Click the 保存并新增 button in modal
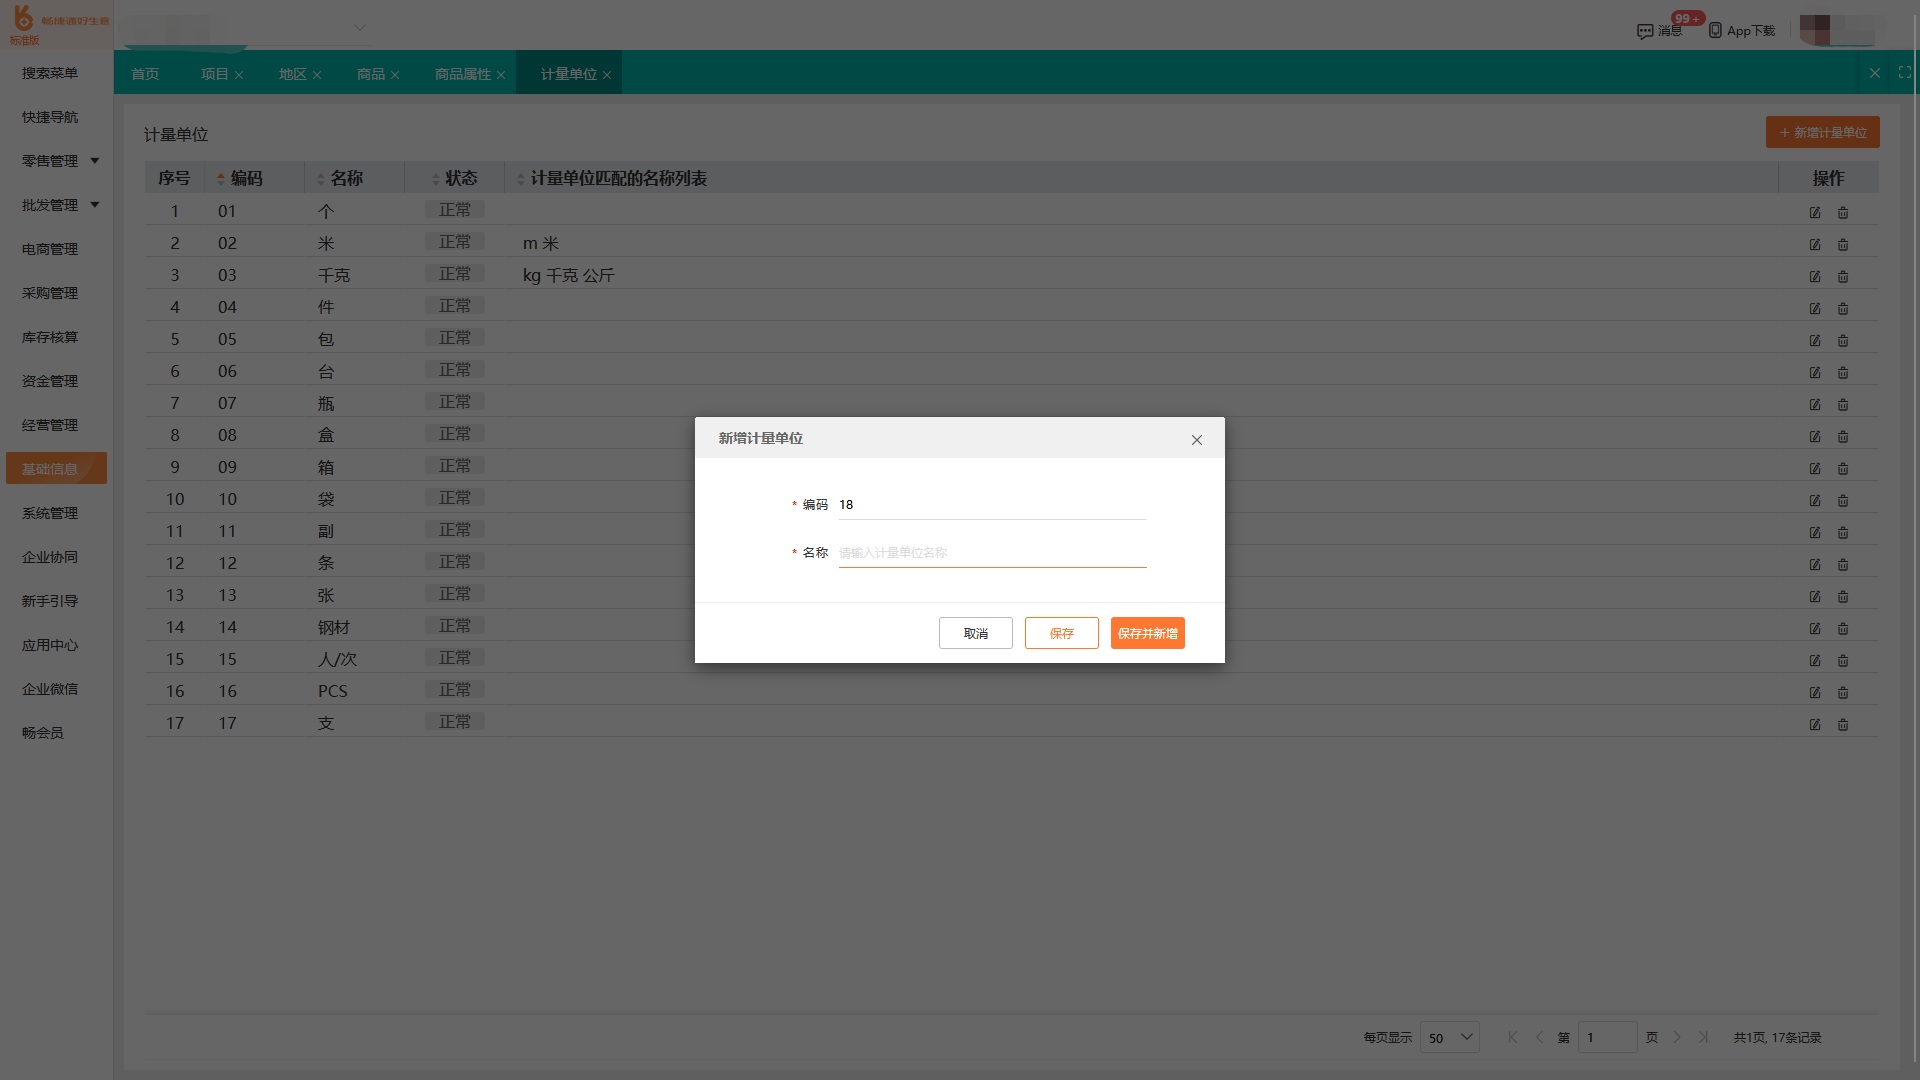The image size is (1920, 1080). 1147,633
